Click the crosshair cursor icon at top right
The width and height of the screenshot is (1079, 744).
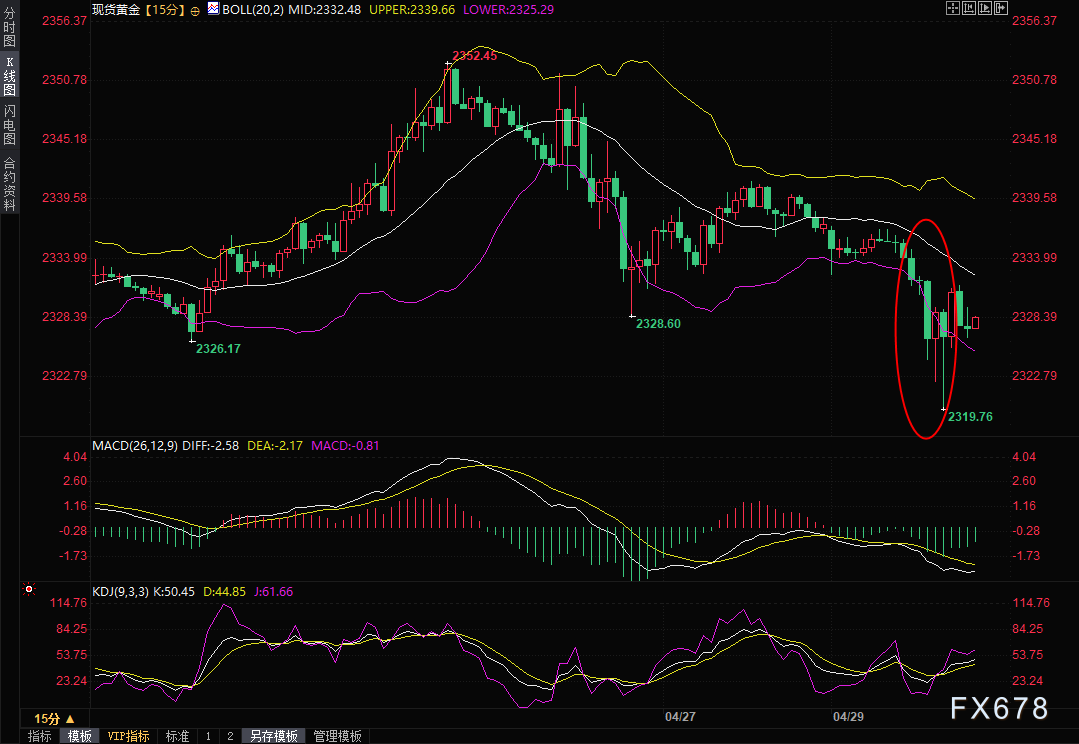[x=953, y=8]
